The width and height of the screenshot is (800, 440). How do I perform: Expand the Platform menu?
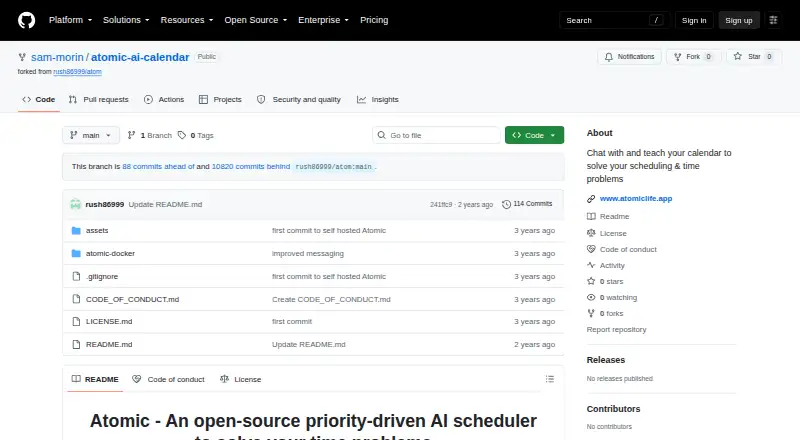pyautogui.click(x=70, y=20)
